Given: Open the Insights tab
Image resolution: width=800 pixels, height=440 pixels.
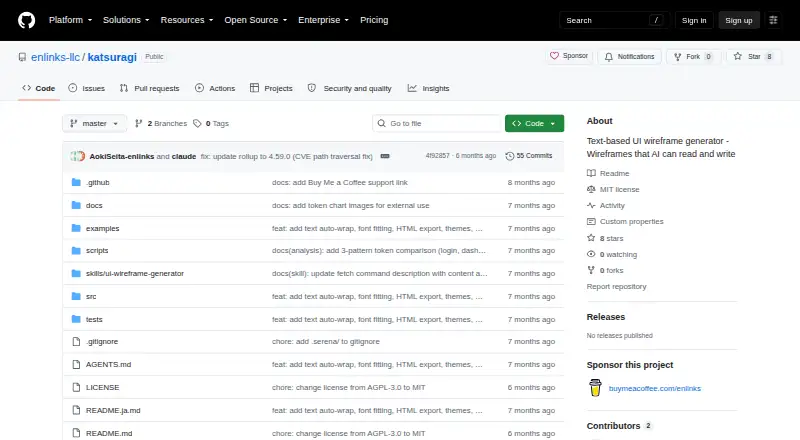Looking at the screenshot, I should pos(429,88).
